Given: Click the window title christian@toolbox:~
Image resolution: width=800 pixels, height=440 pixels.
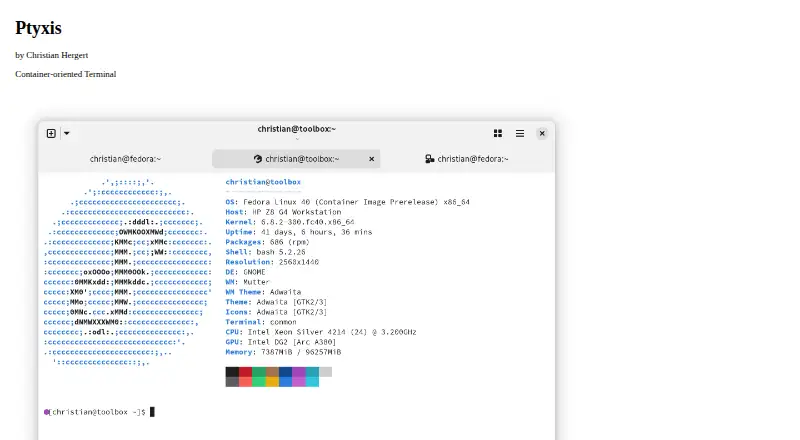Looking at the screenshot, I should tap(296, 129).
